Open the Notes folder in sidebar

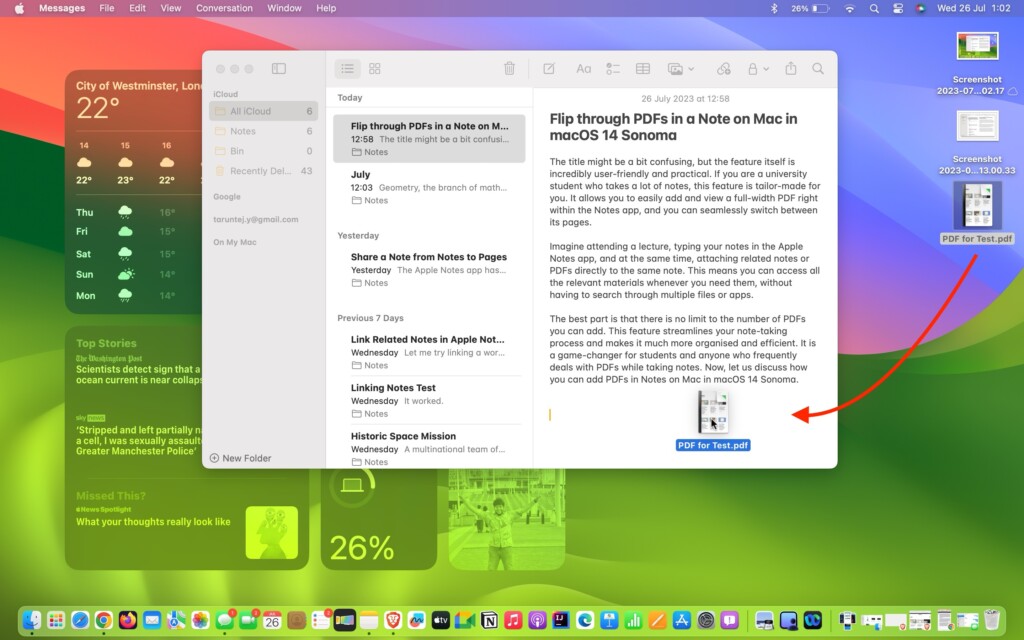click(x=263, y=131)
